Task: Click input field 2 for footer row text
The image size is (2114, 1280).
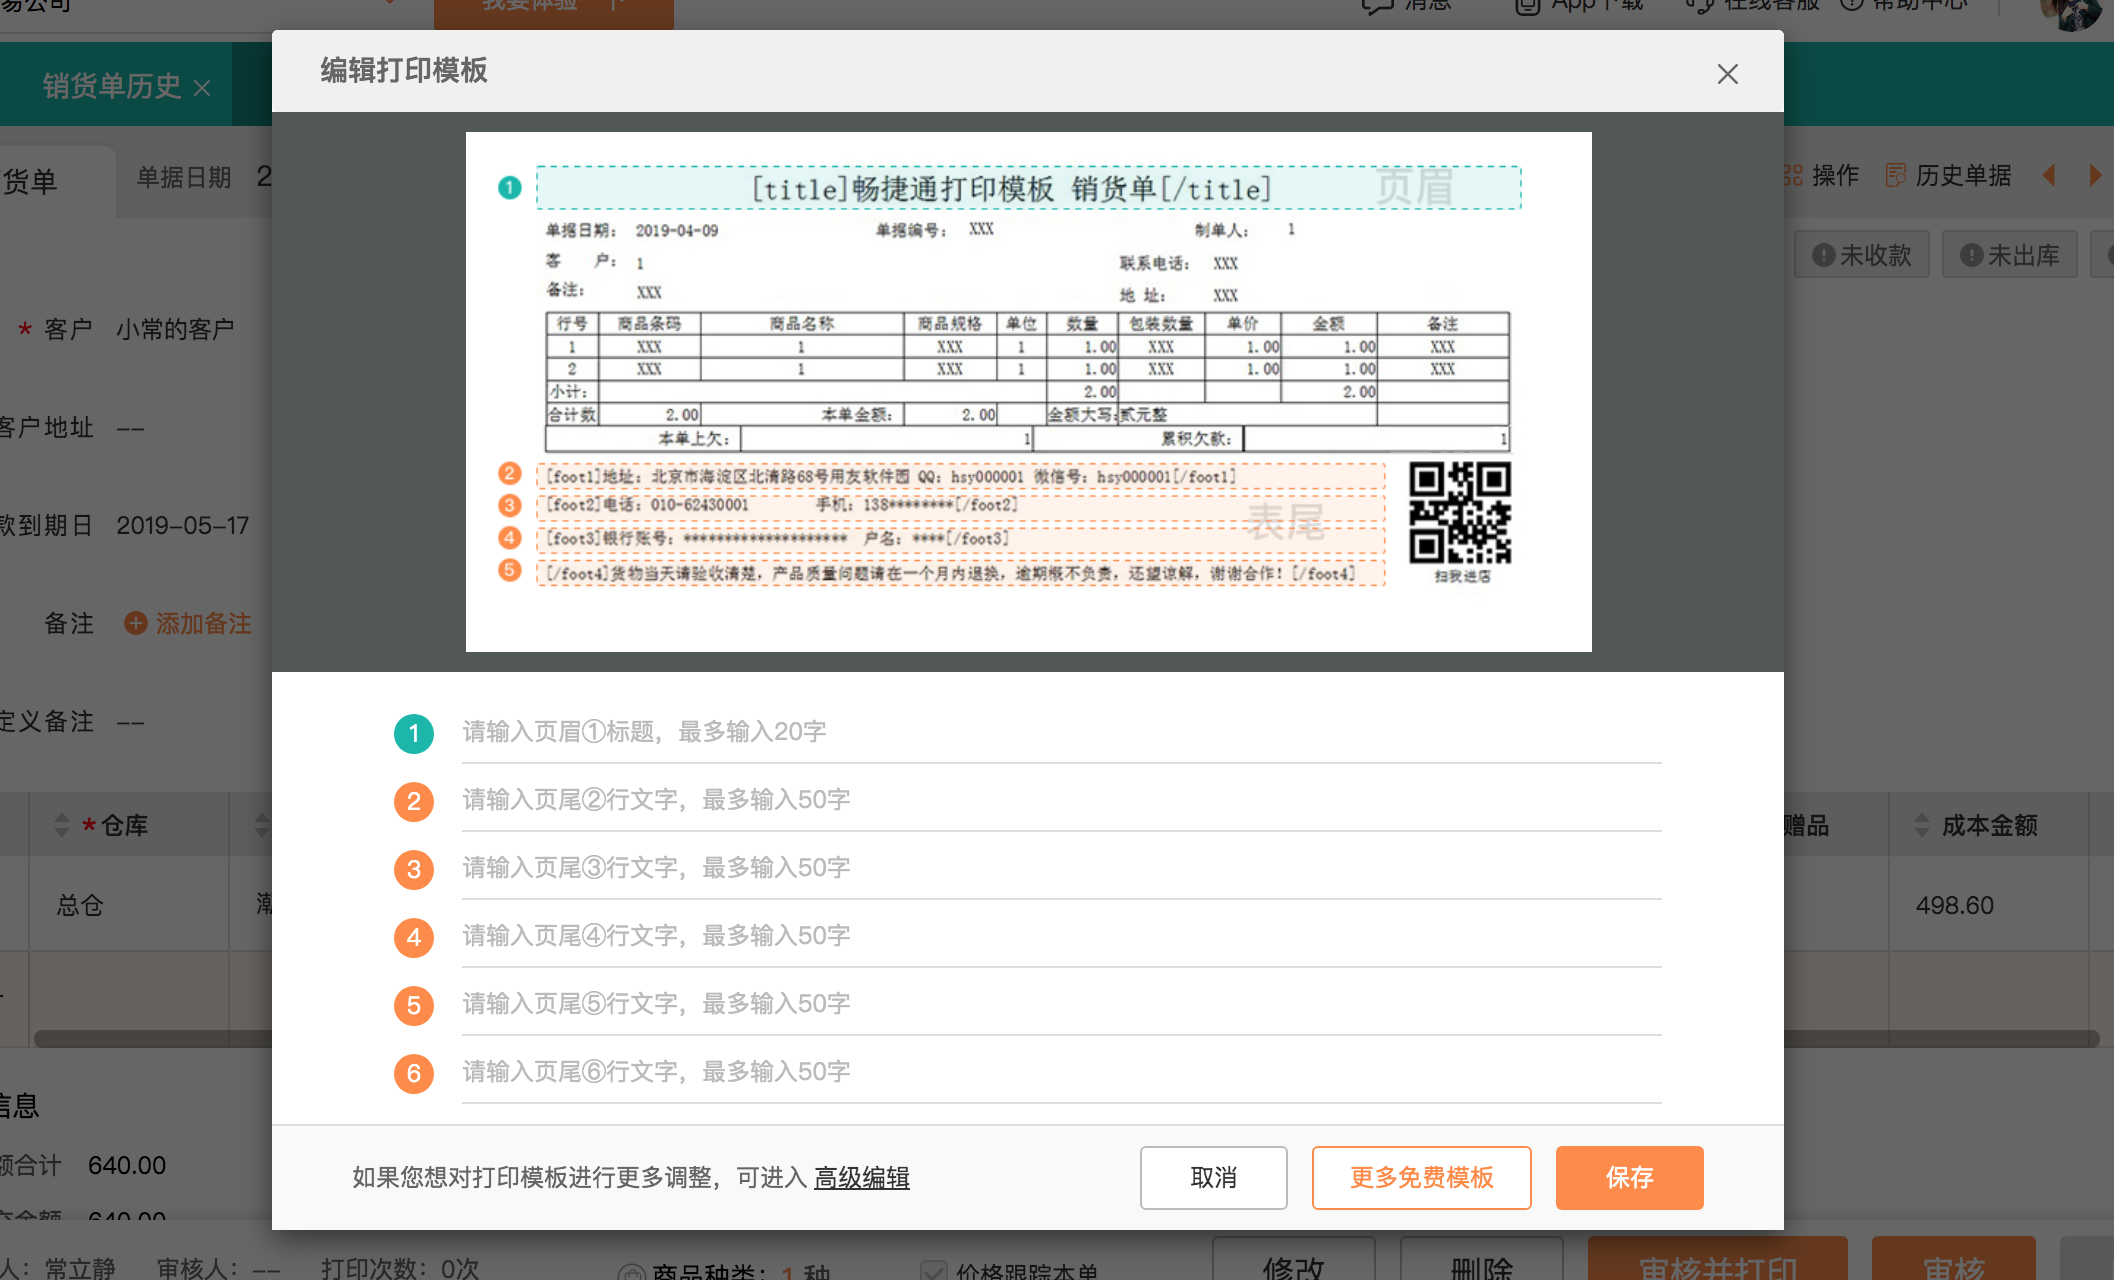Action: (1059, 800)
